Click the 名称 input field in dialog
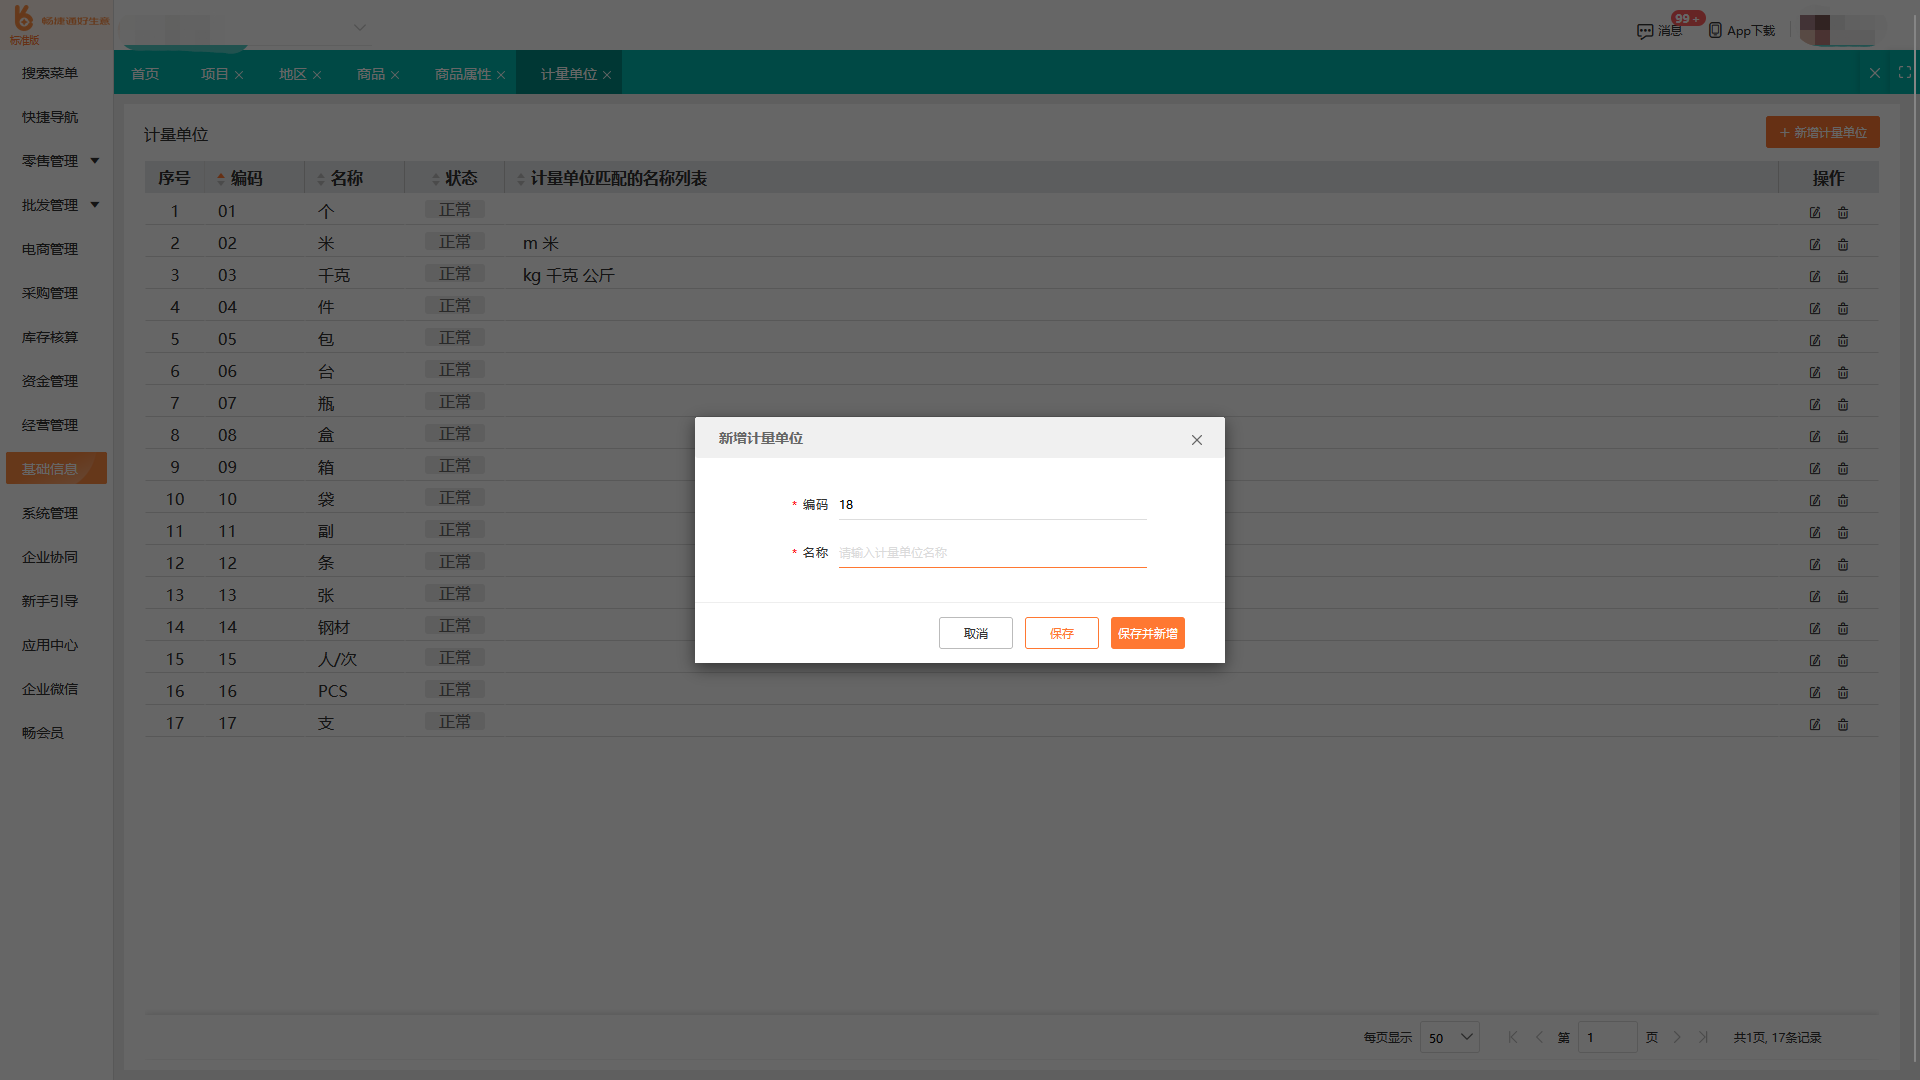1920x1080 pixels. (x=989, y=551)
